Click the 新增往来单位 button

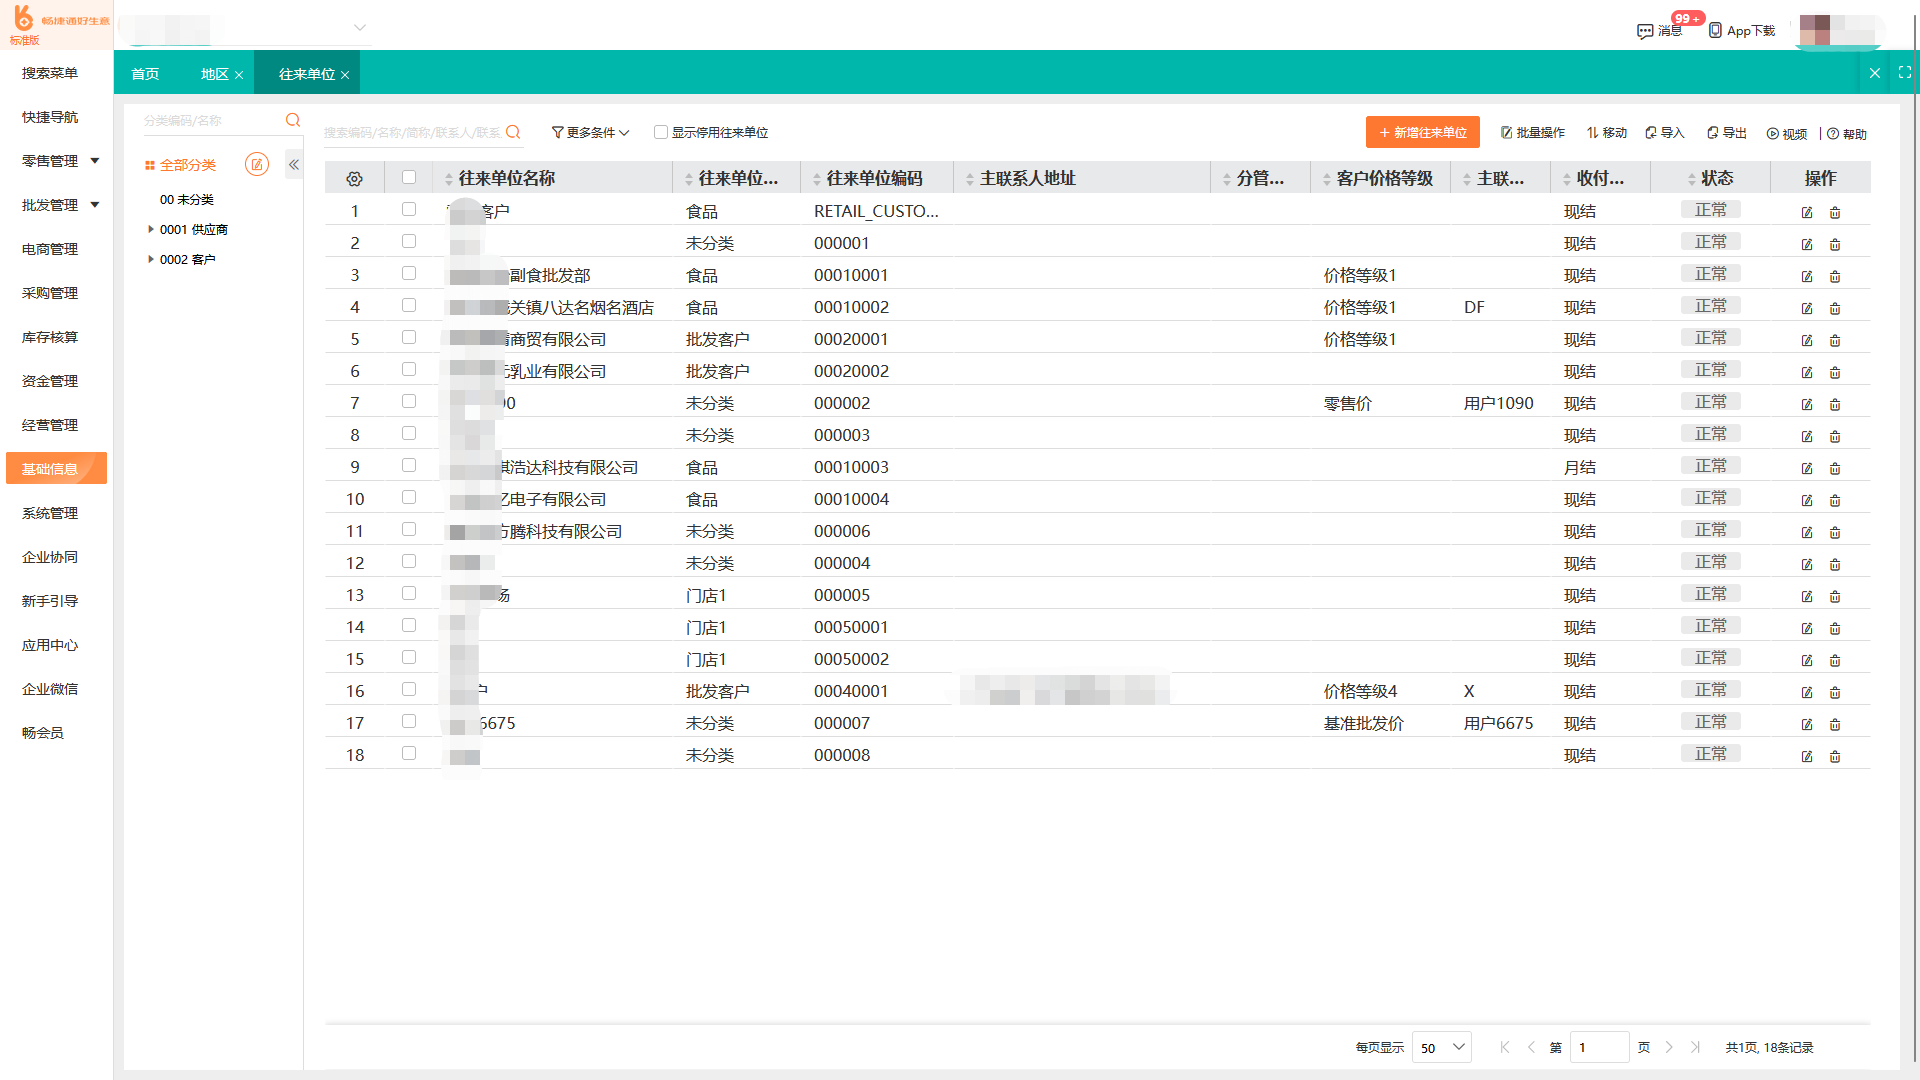click(1425, 131)
